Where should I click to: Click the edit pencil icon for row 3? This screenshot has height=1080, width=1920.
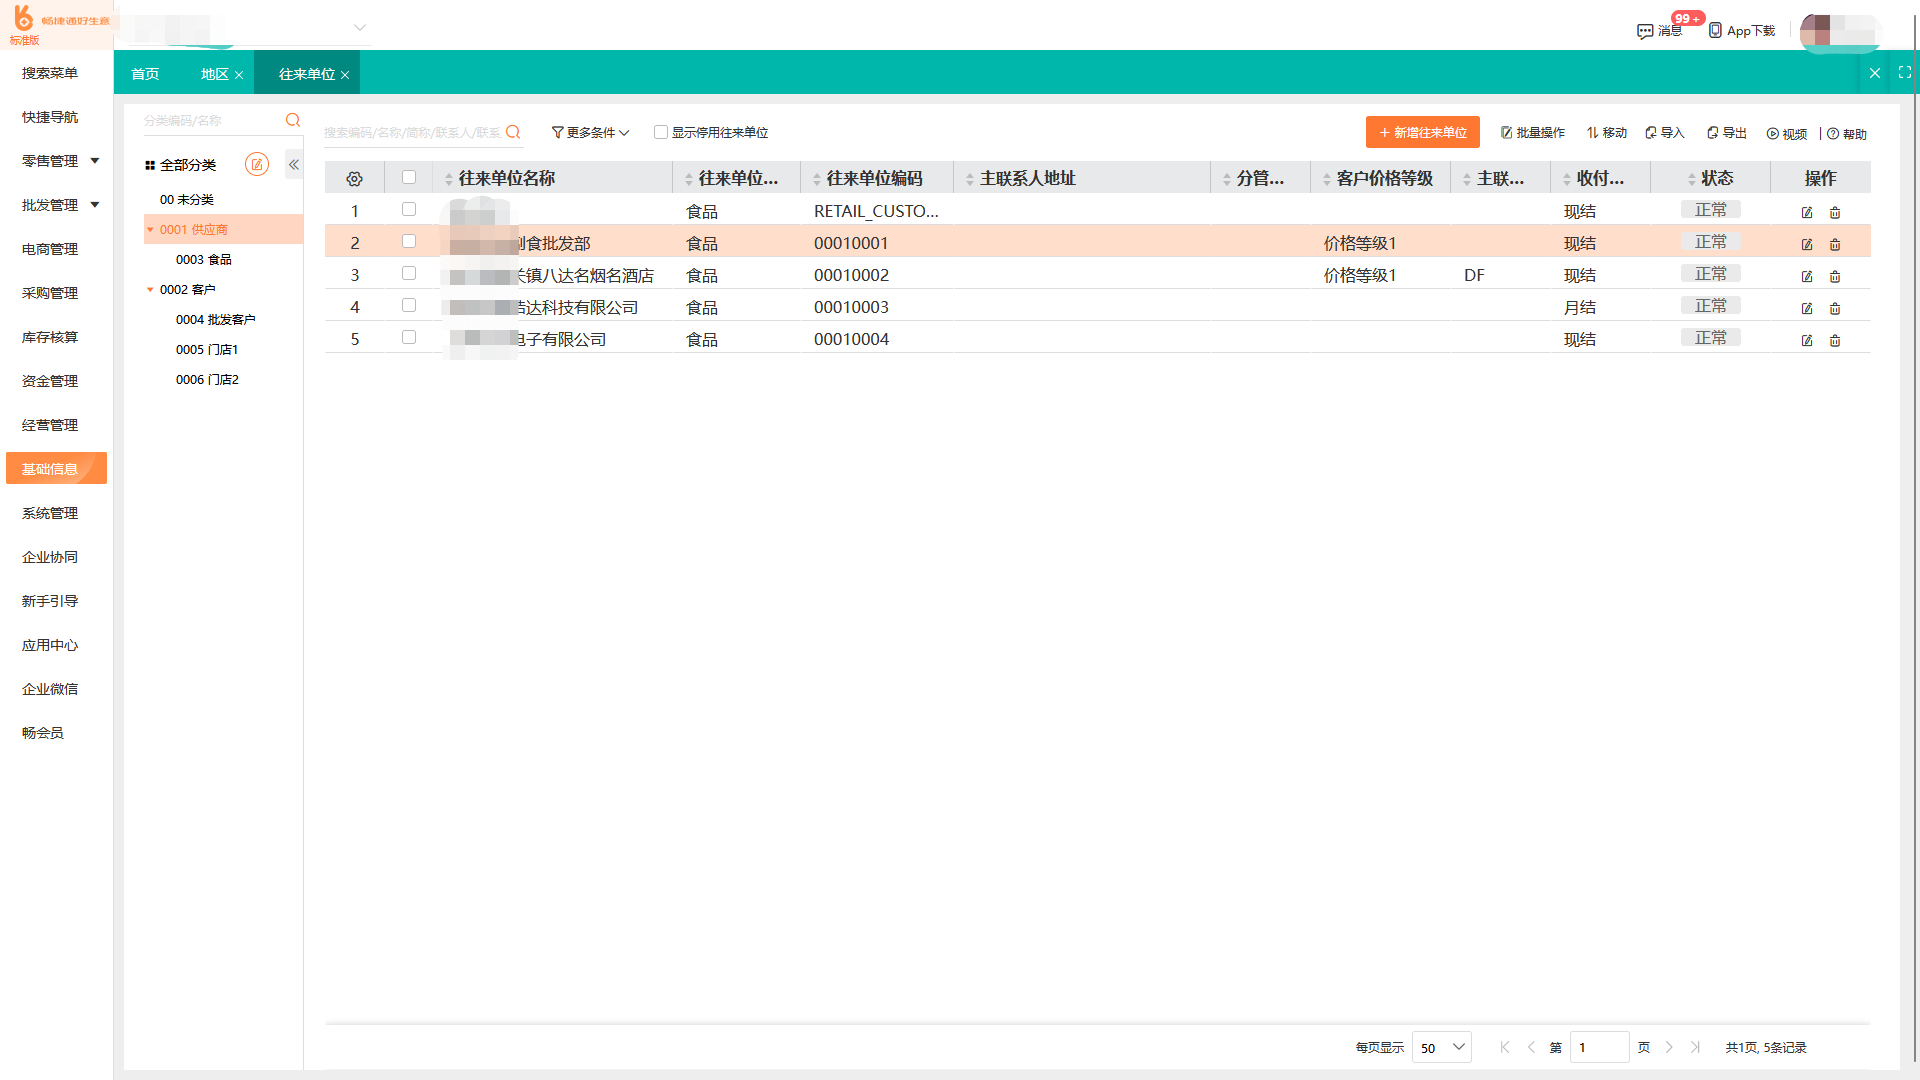tap(1807, 274)
